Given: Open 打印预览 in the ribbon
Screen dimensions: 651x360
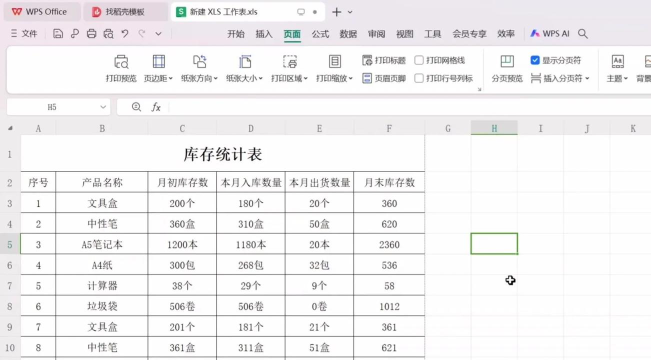Looking at the screenshot, I should tap(121, 69).
